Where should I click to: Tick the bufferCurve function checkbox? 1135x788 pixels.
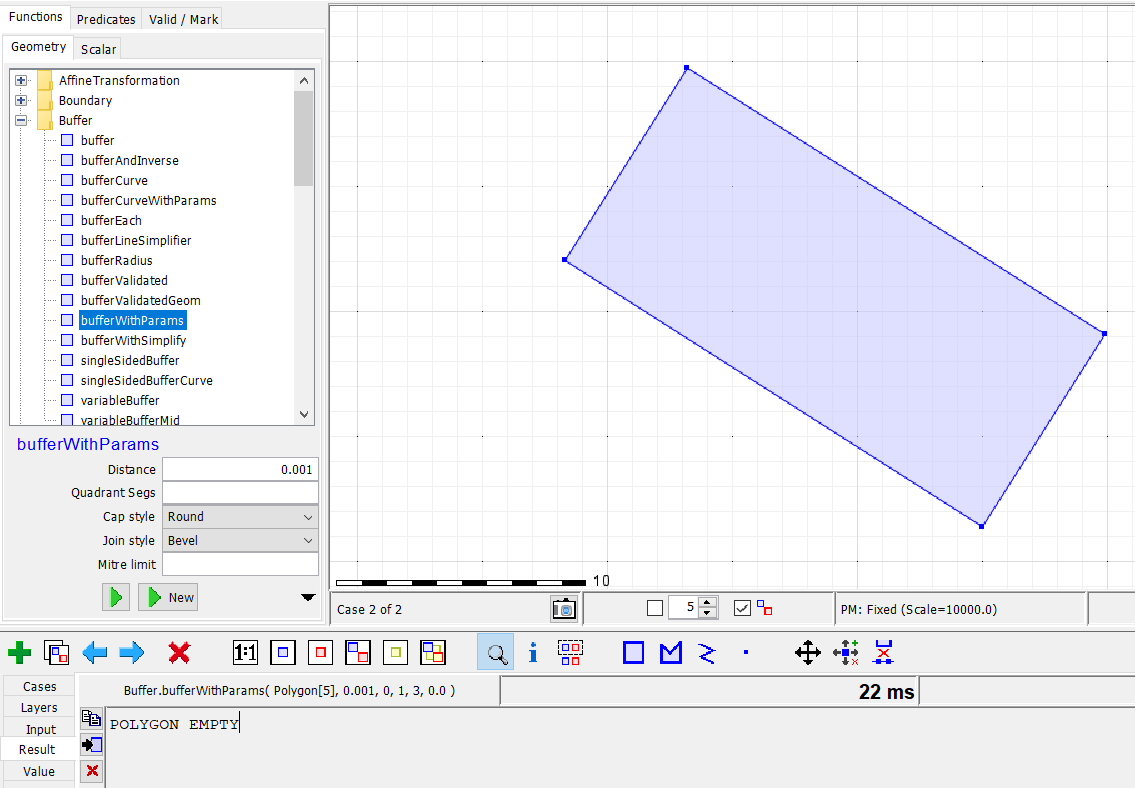coord(67,181)
